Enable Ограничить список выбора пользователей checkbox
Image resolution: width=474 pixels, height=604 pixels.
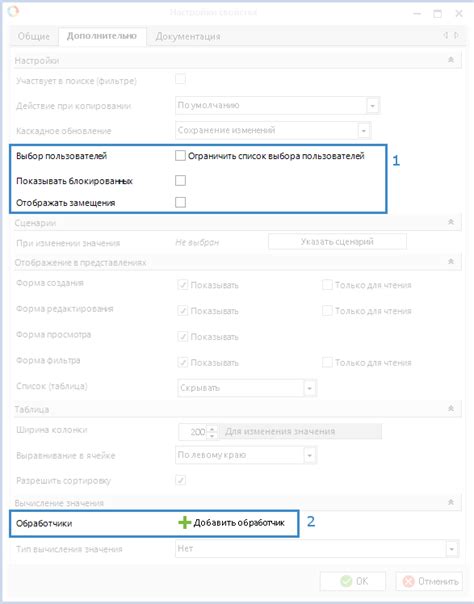[180, 156]
